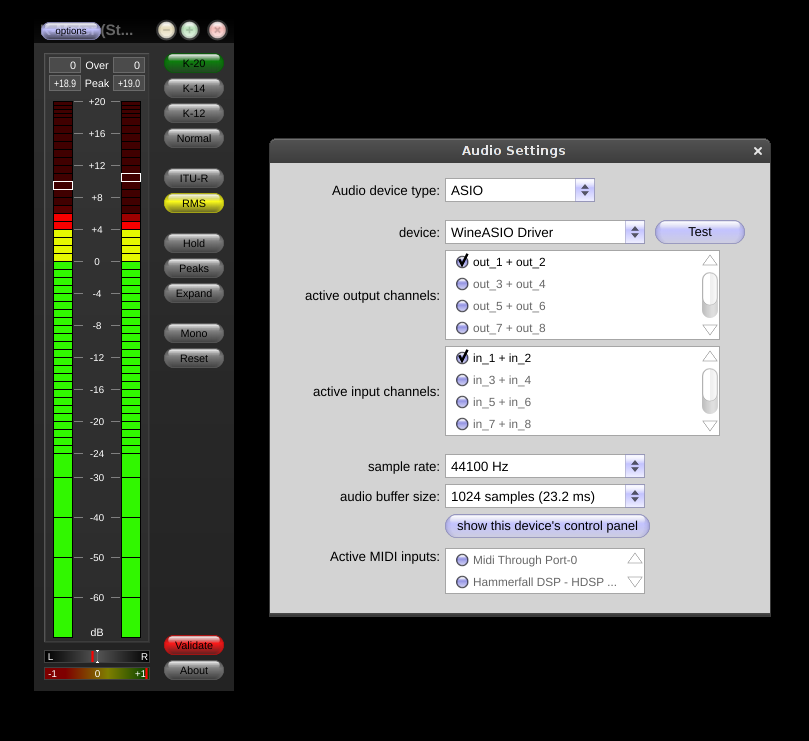This screenshot has height=741, width=809.
Task: Click the L/R stereo balance indicator
Action: (97, 656)
